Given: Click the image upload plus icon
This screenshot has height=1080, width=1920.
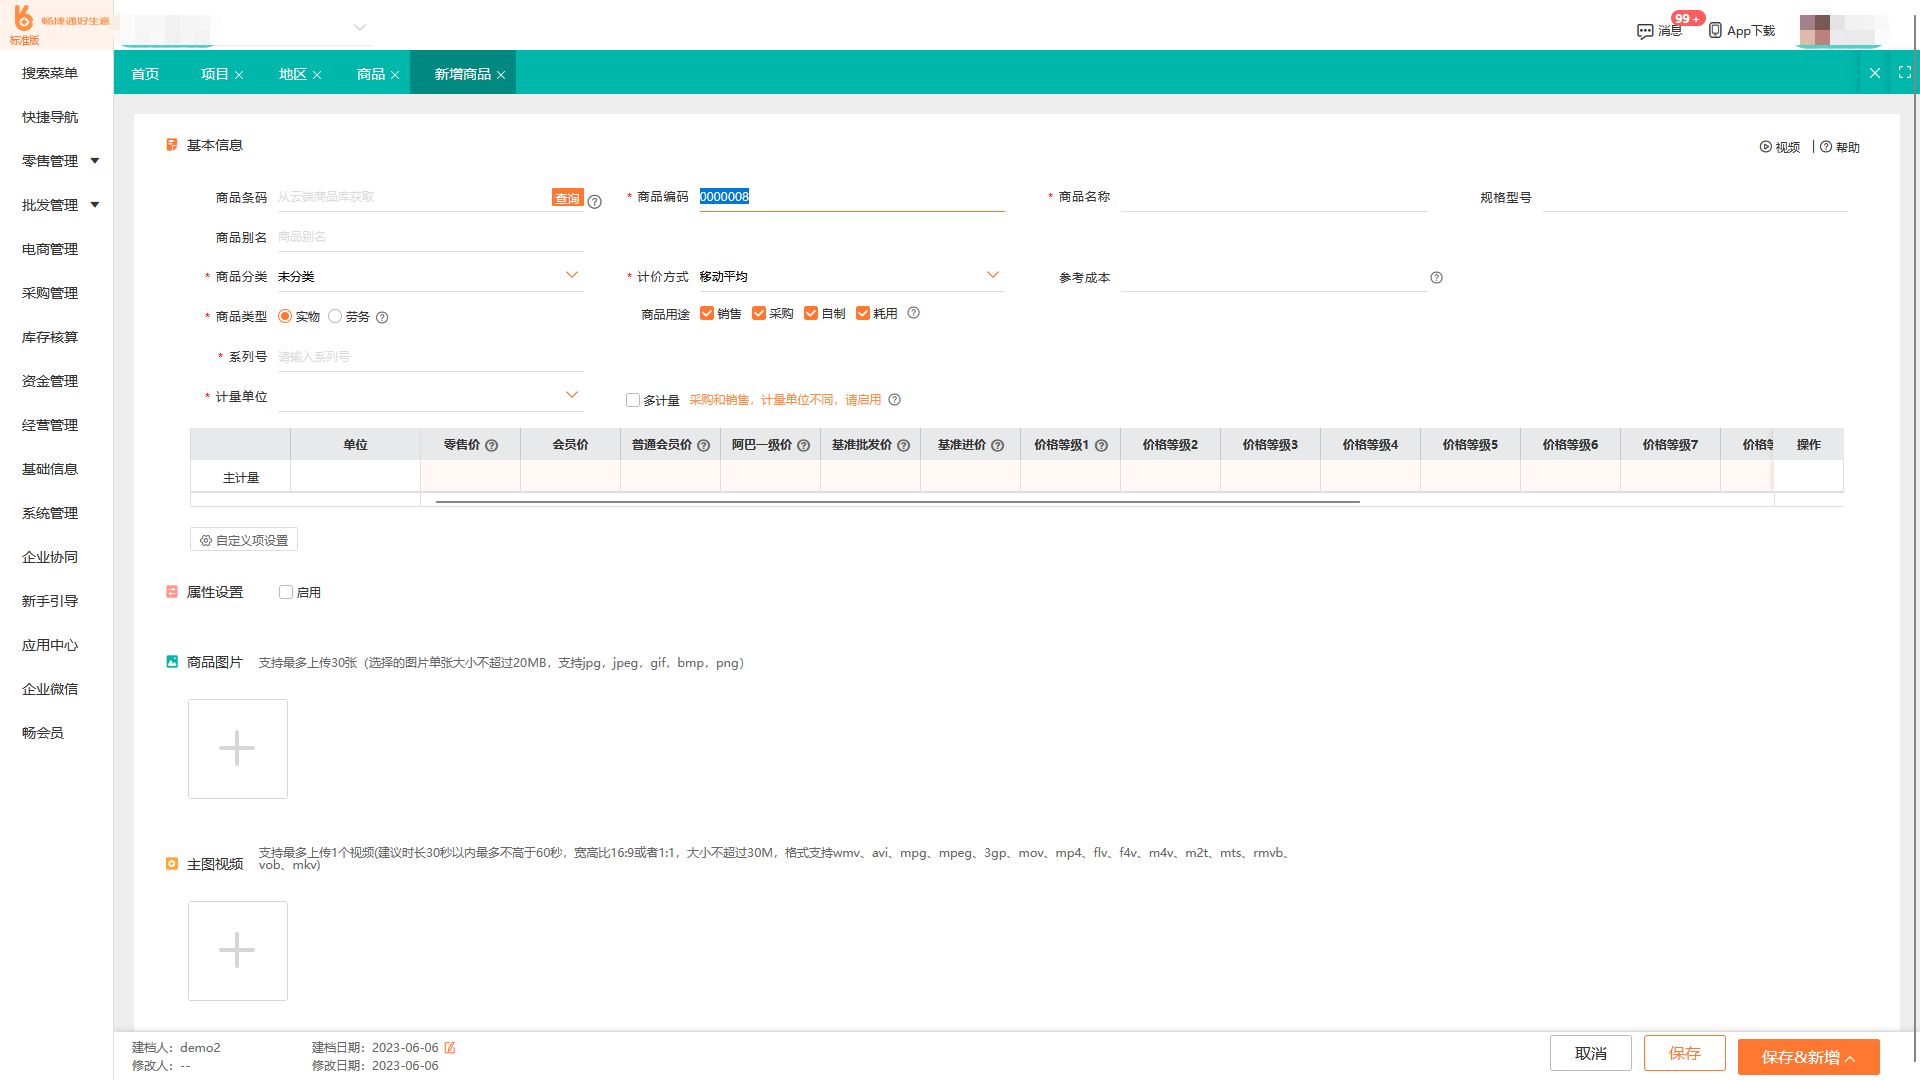Looking at the screenshot, I should (239, 748).
